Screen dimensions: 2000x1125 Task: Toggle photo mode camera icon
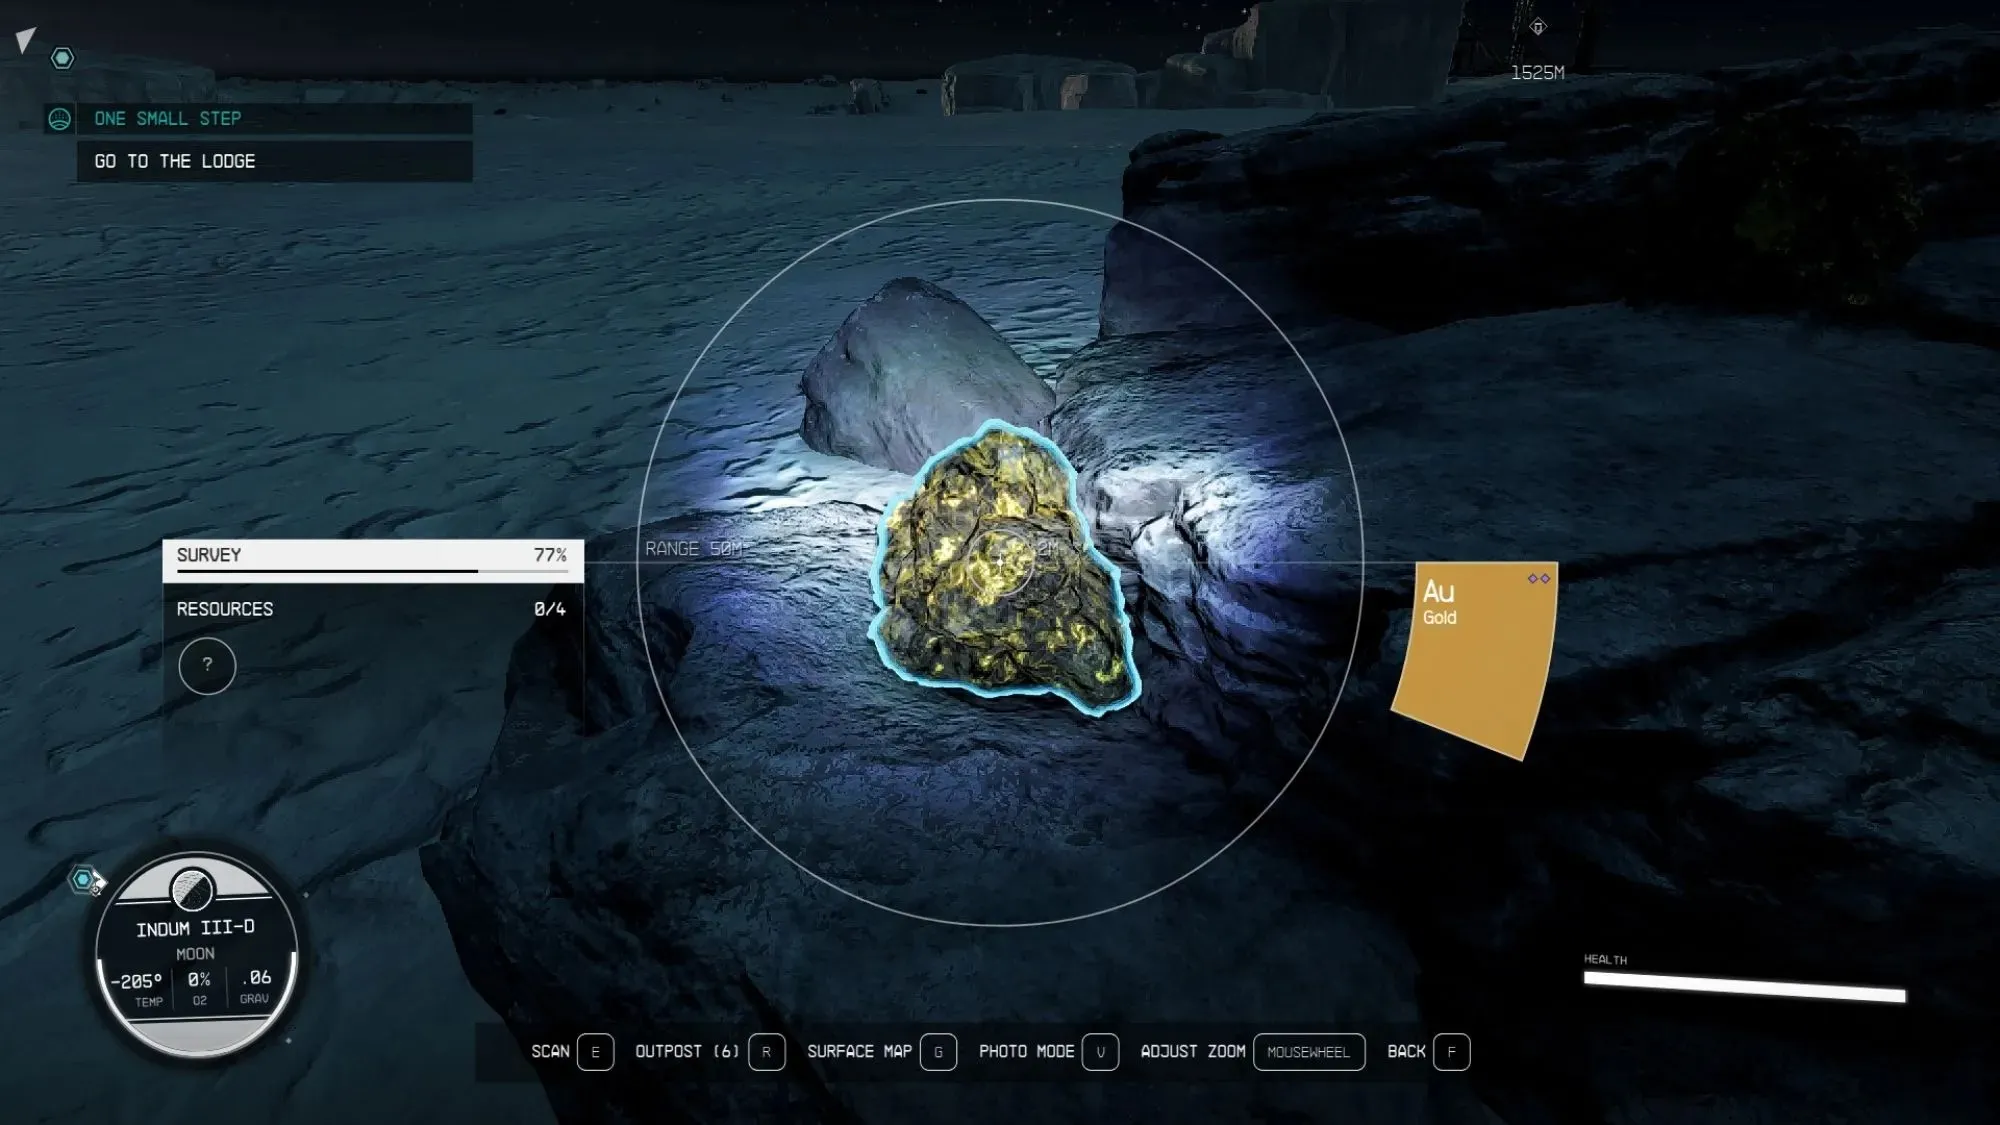pyautogui.click(x=1098, y=1049)
